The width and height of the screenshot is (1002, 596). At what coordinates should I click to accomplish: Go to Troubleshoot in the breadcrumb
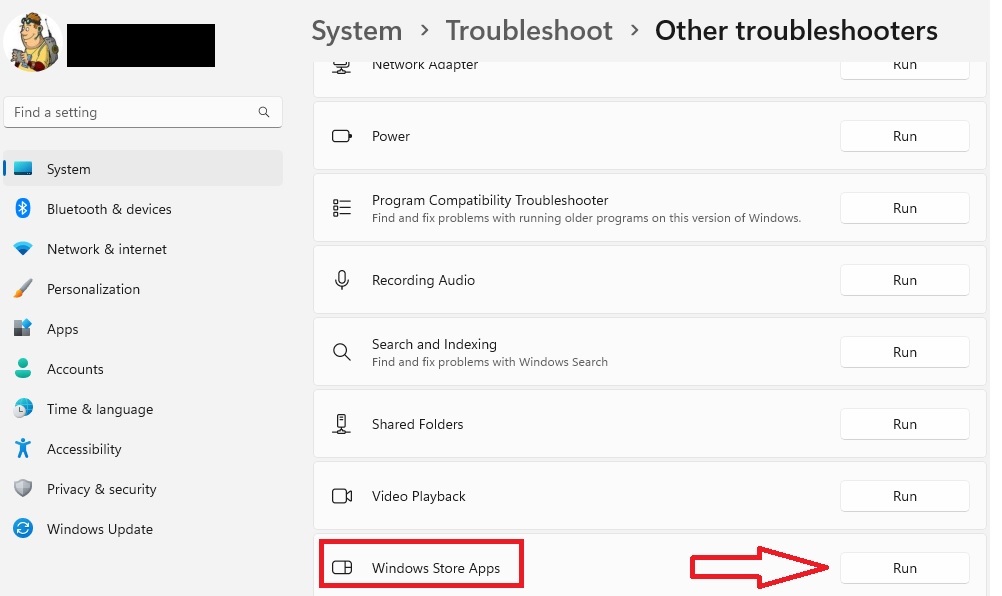[x=529, y=31]
